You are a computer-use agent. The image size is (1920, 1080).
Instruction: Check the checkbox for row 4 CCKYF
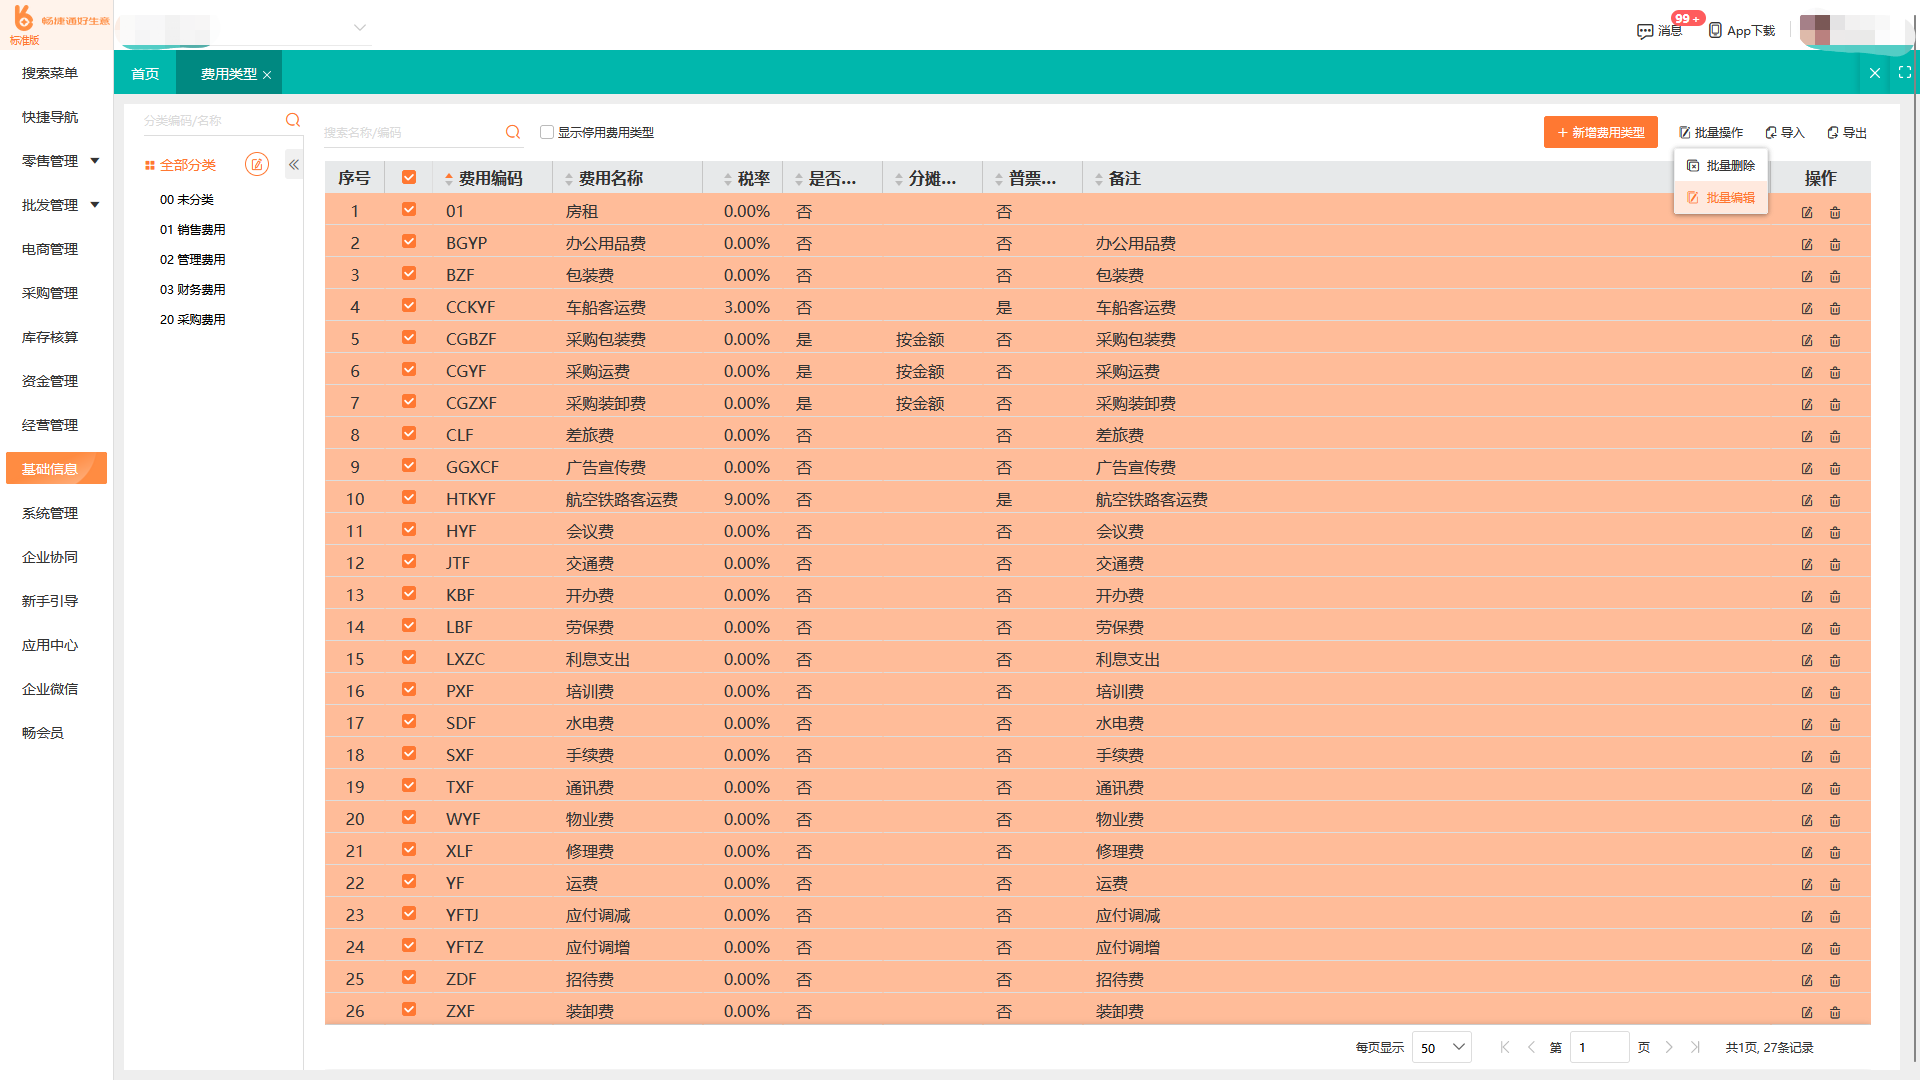coord(410,306)
